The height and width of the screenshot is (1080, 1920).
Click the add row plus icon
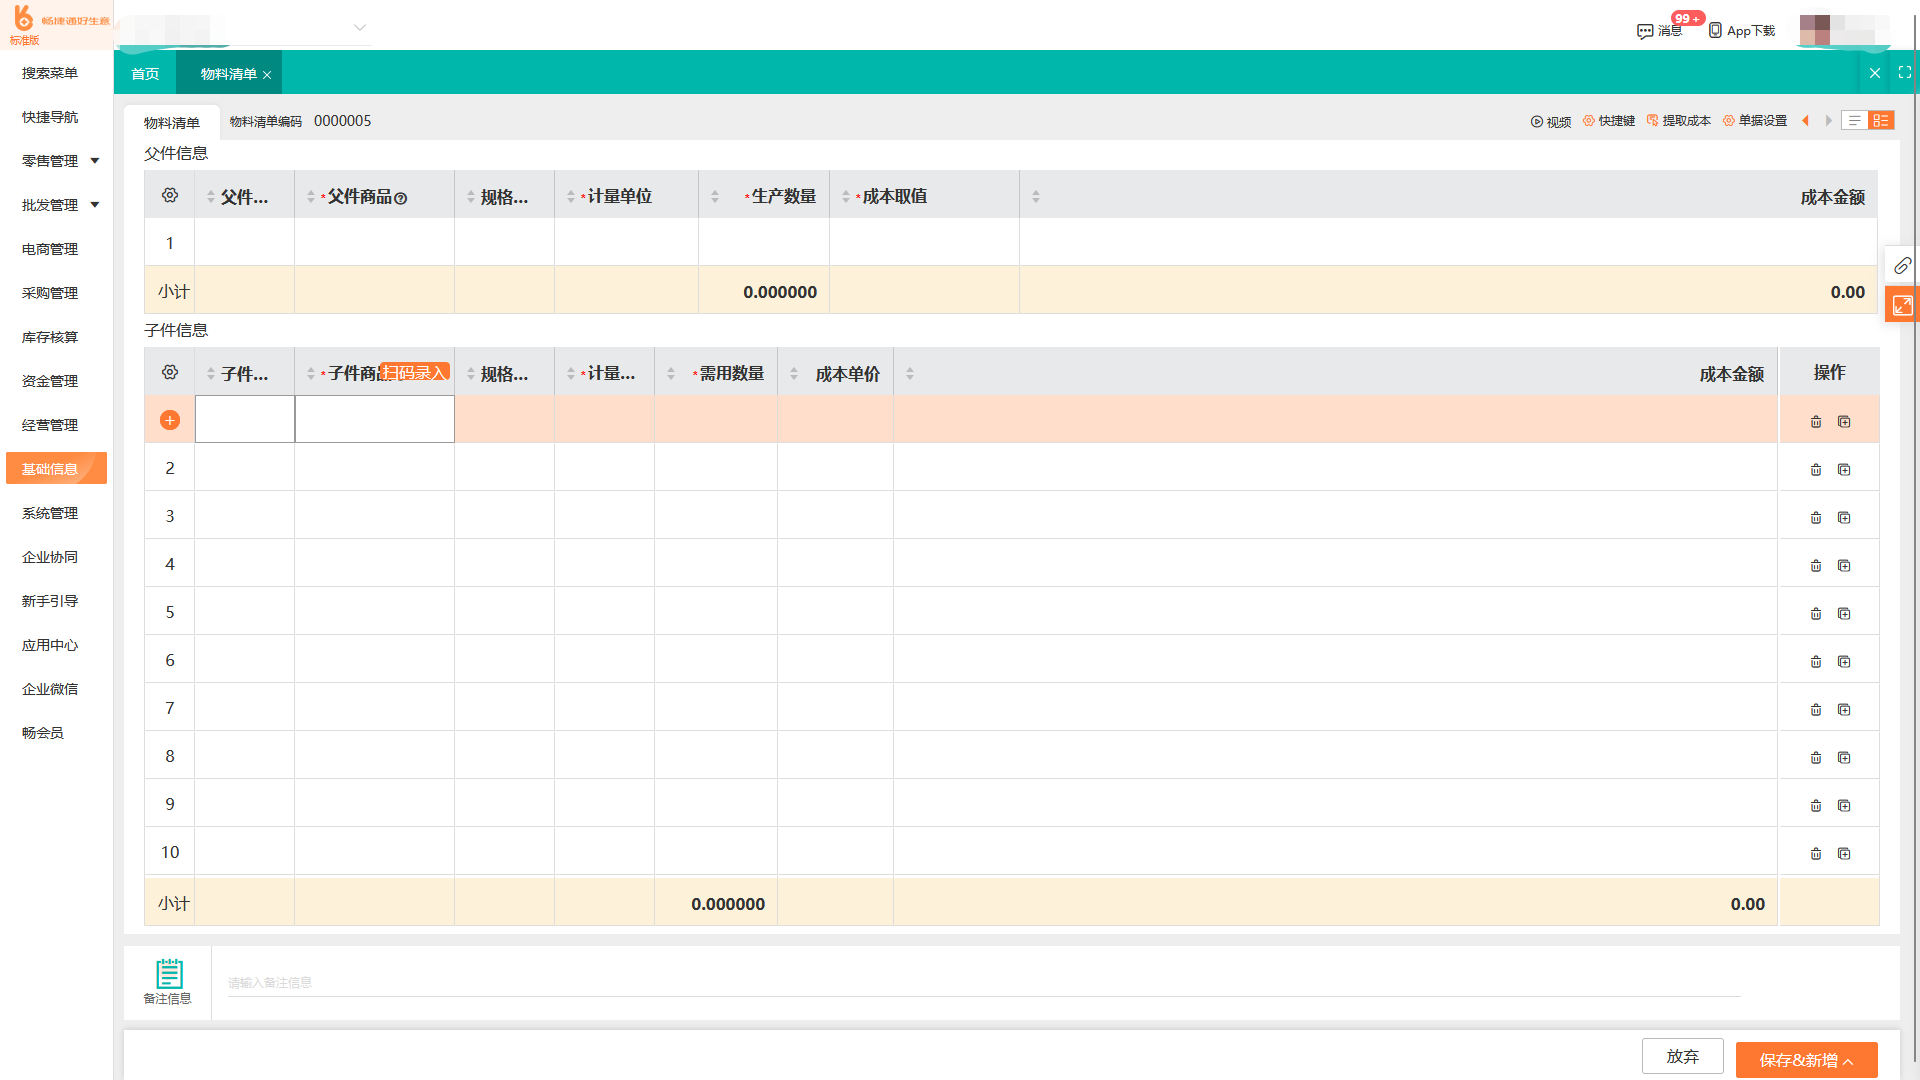point(169,421)
